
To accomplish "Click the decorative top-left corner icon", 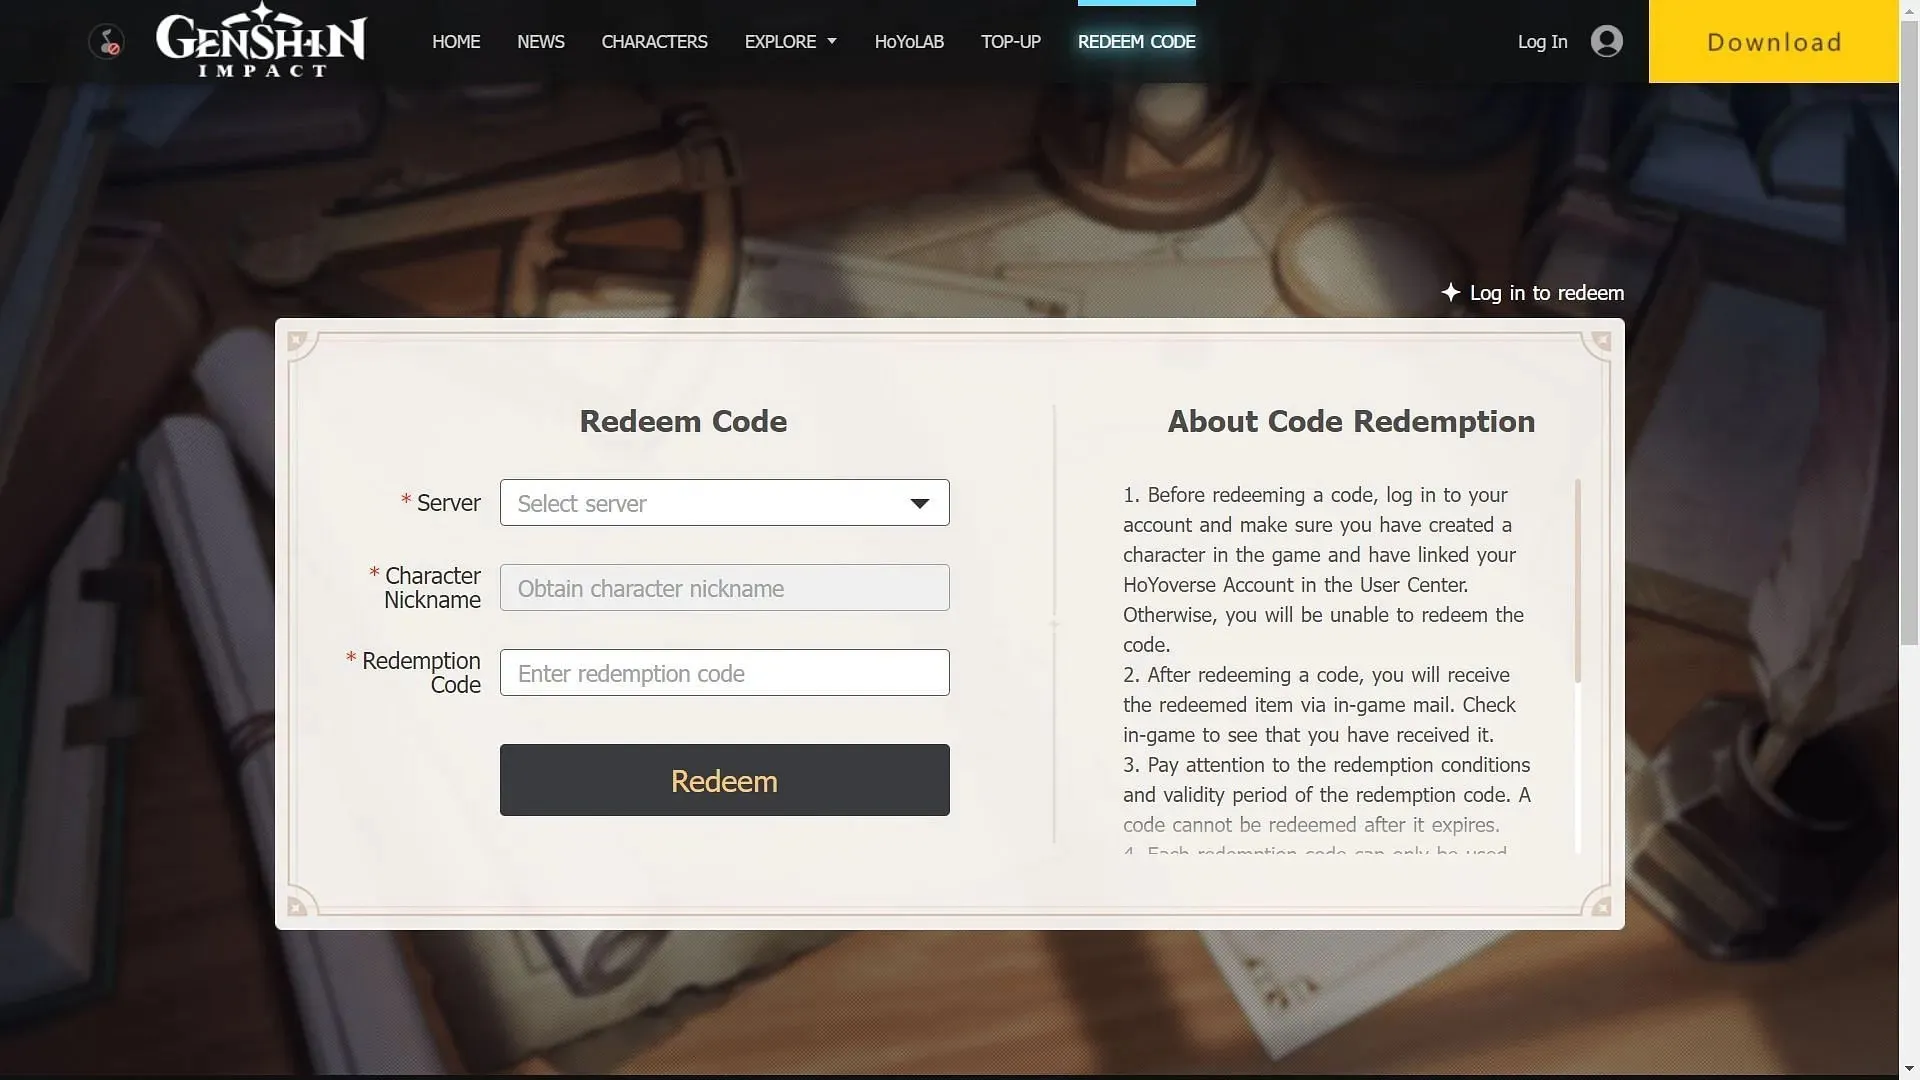I will [297, 340].
